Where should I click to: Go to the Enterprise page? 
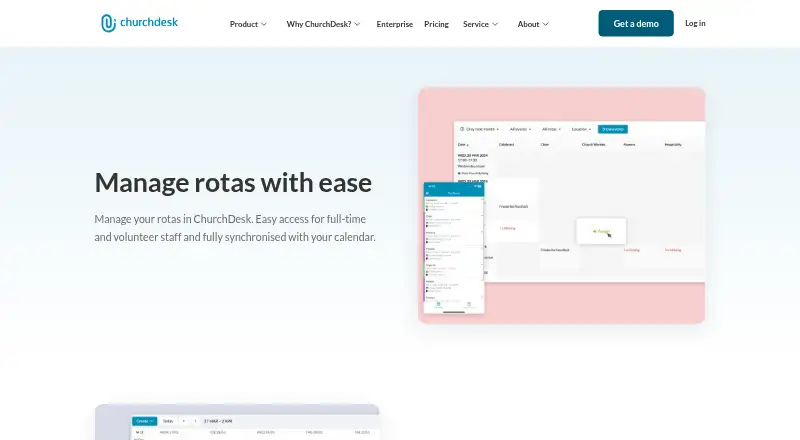click(x=394, y=24)
